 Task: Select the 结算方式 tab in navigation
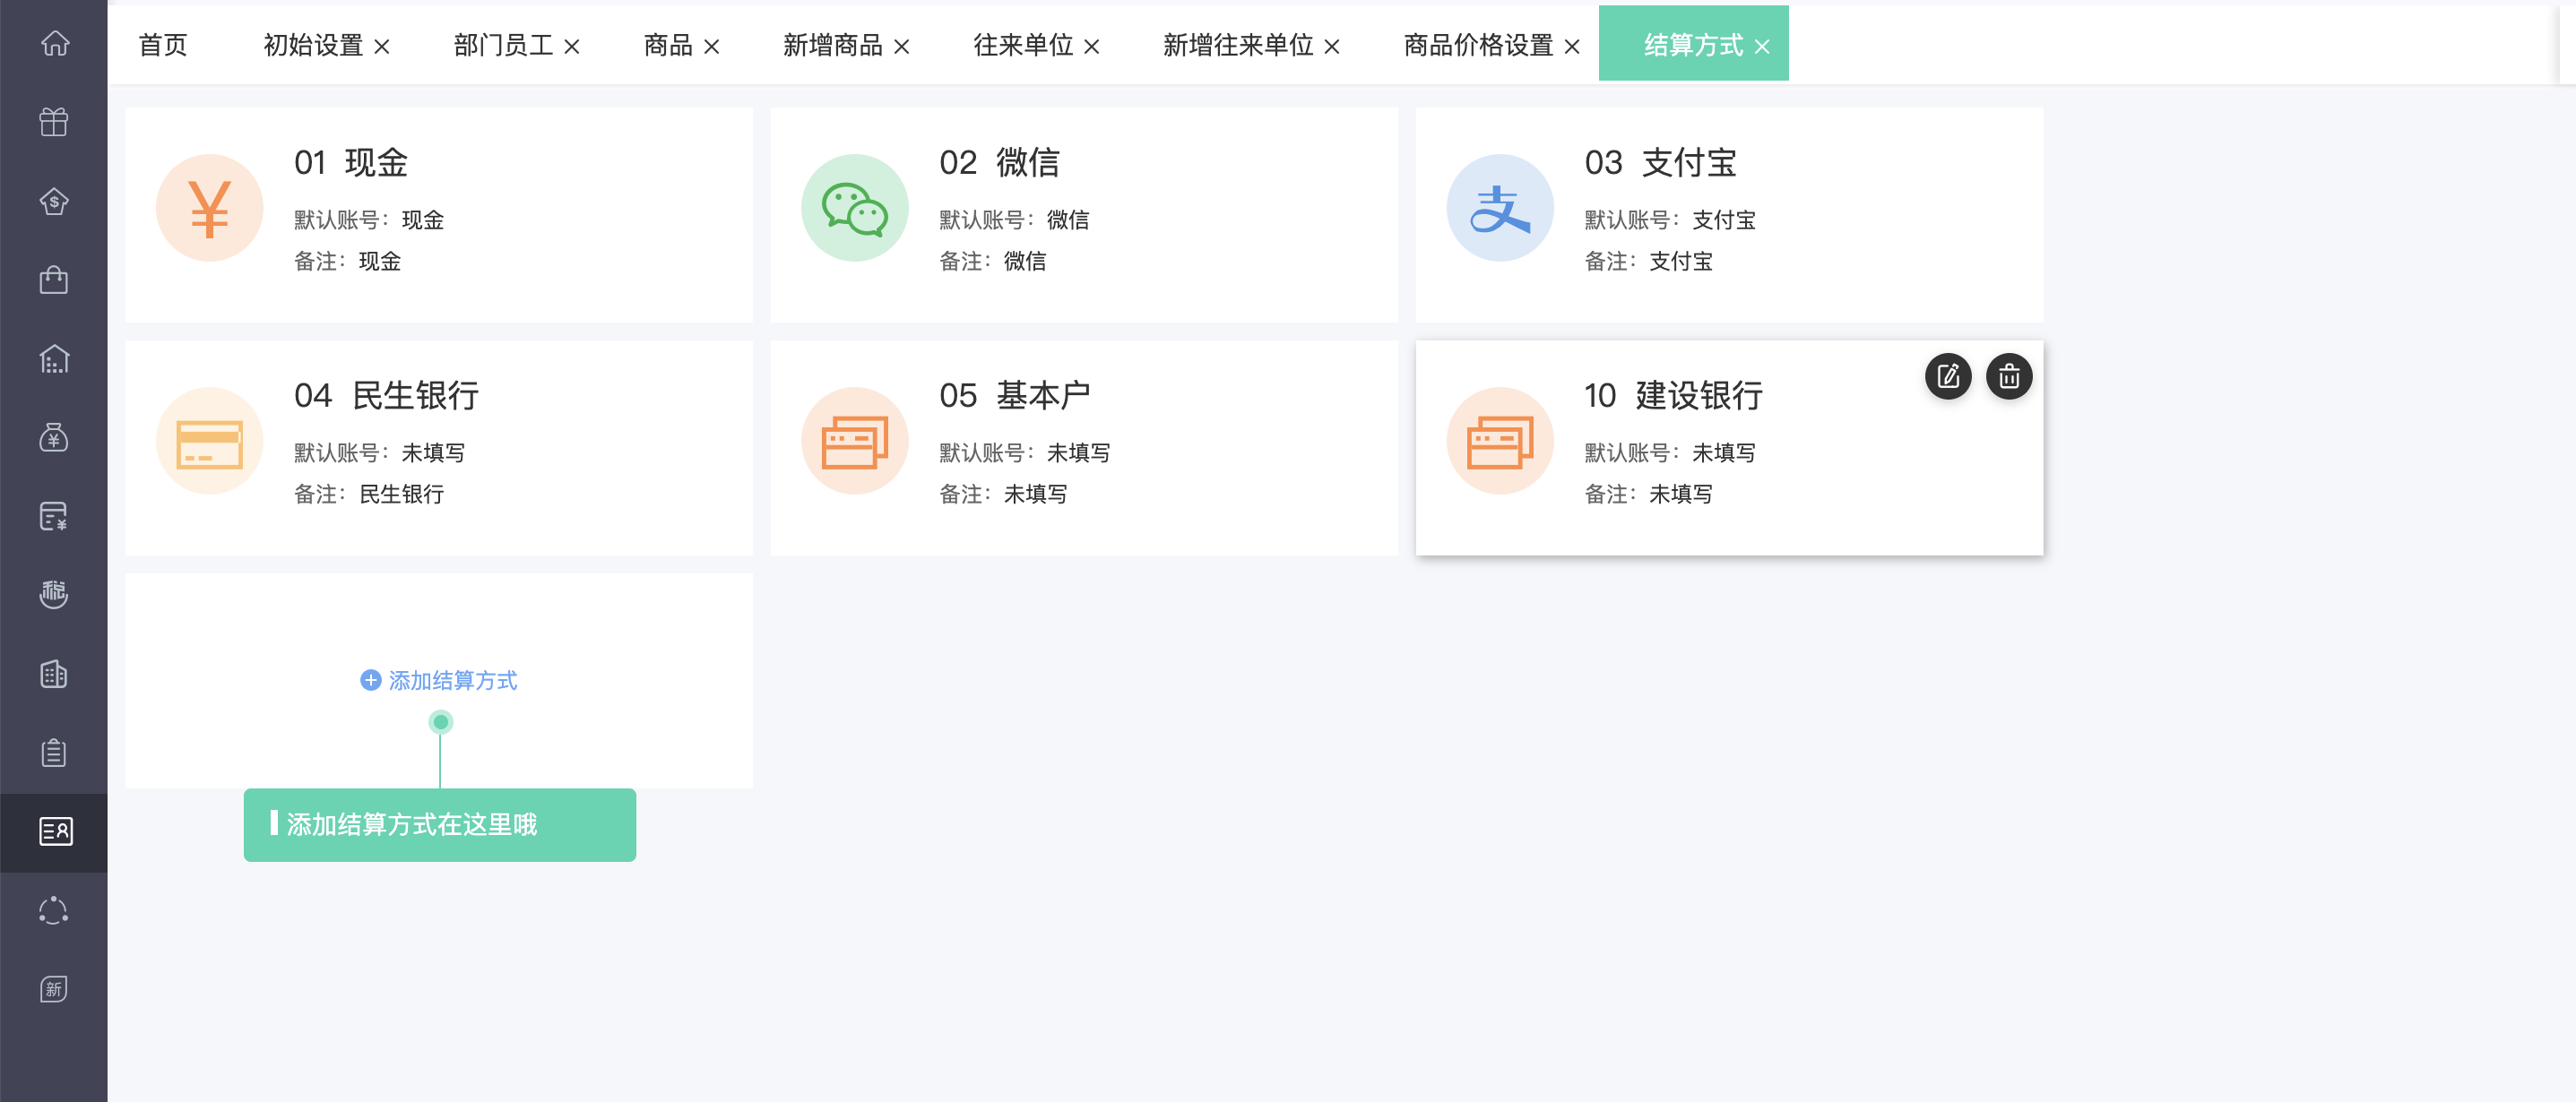(x=1692, y=44)
